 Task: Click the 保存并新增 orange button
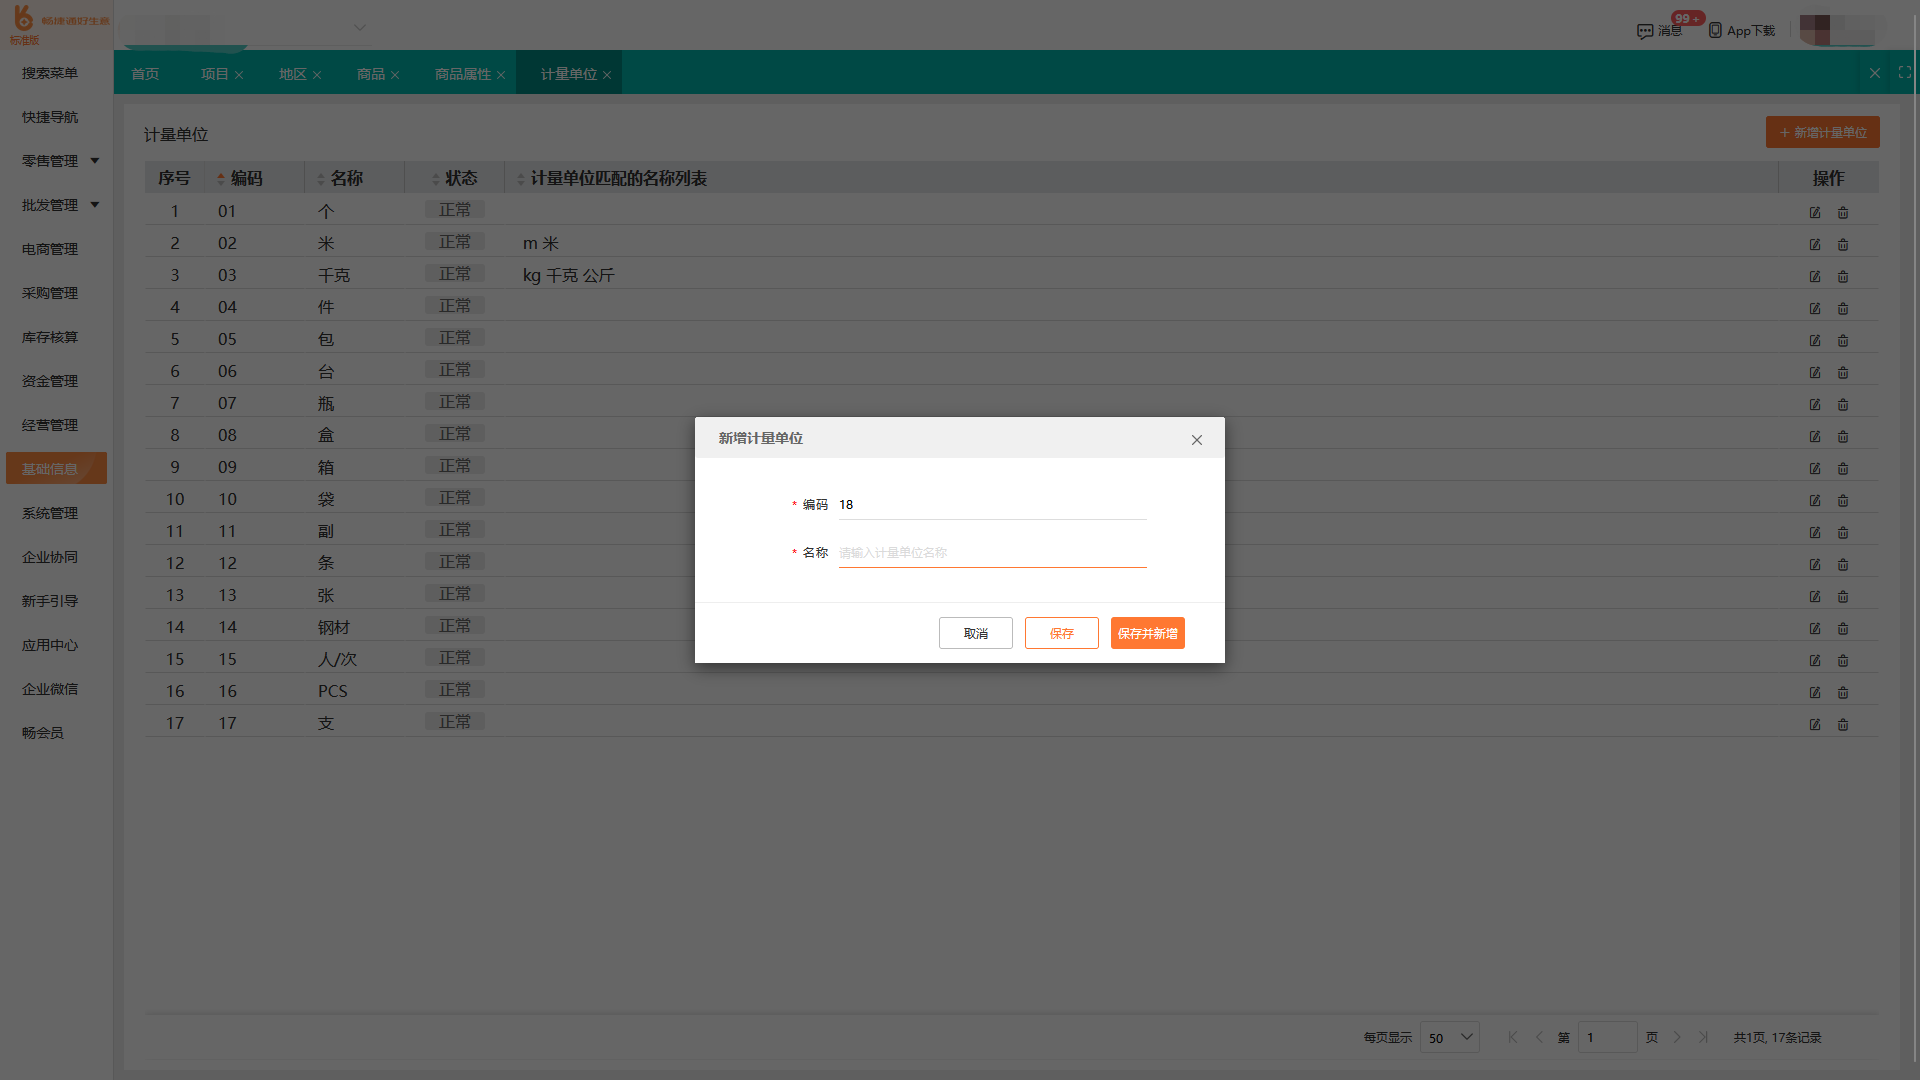pos(1147,633)
